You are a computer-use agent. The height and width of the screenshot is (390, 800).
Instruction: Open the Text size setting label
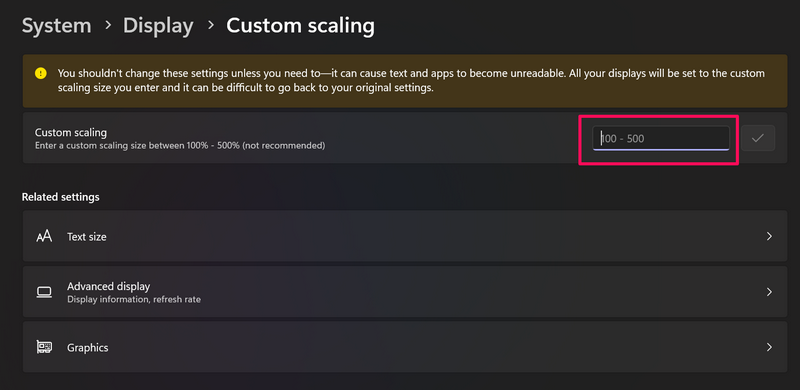pyautogui.click(x=87, y=237)
